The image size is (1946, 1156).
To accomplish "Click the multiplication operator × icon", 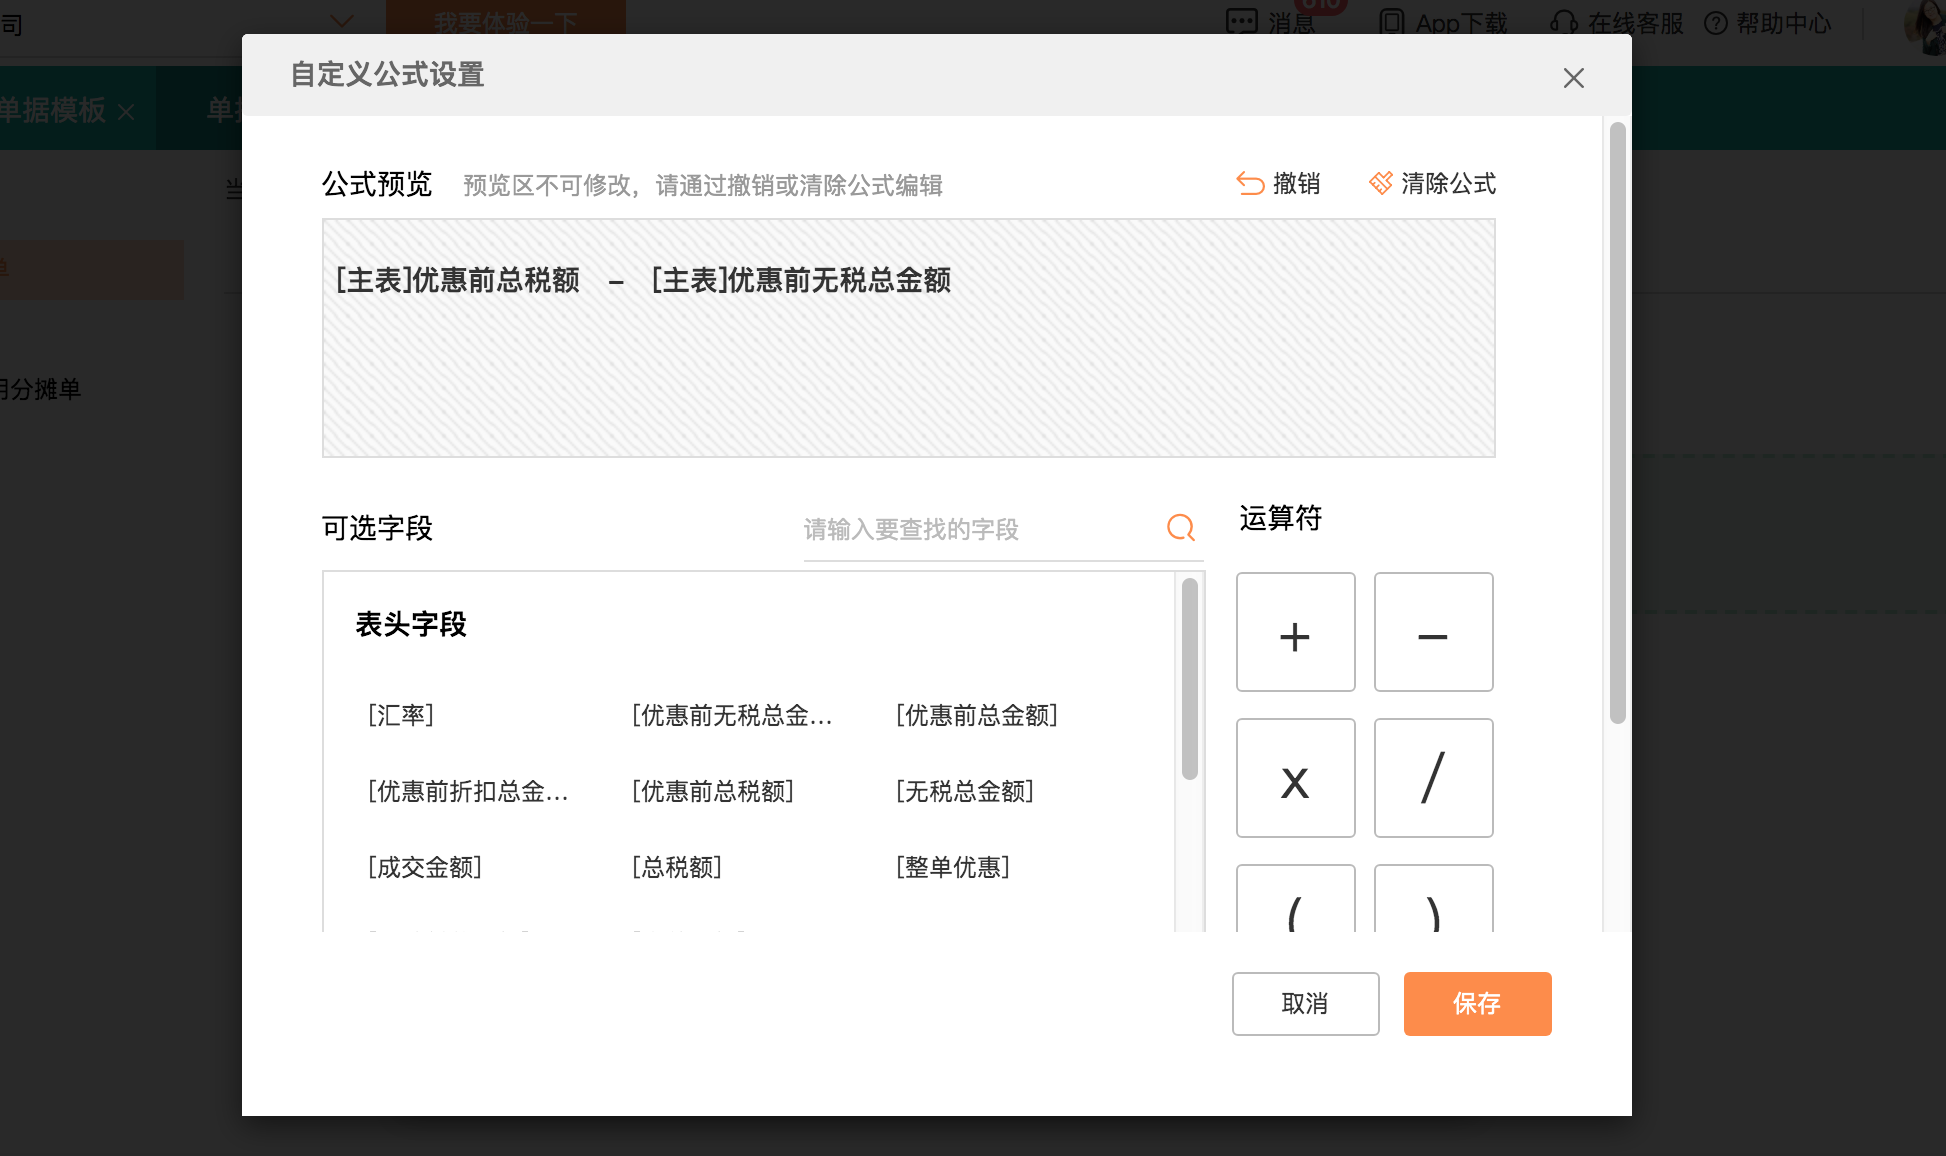I will pos(1294,778).
